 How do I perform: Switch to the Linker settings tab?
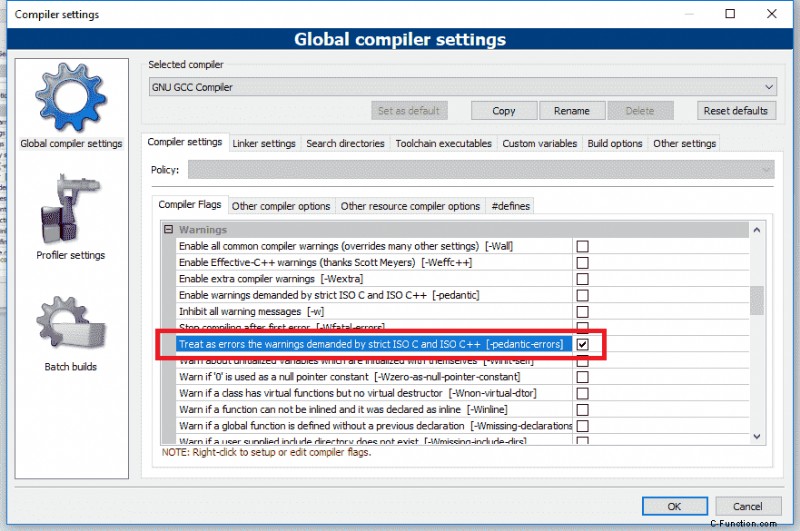[x=264, y=143]
